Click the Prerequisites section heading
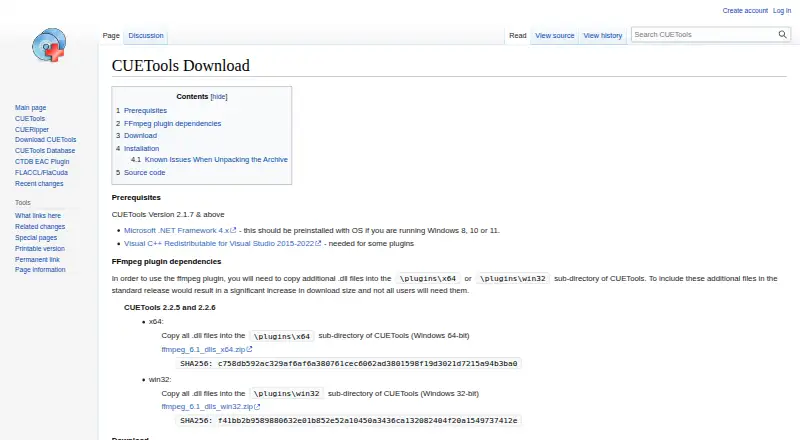This screenshot has width=800, height=440. pyautogui.click(x=136, y=198)
